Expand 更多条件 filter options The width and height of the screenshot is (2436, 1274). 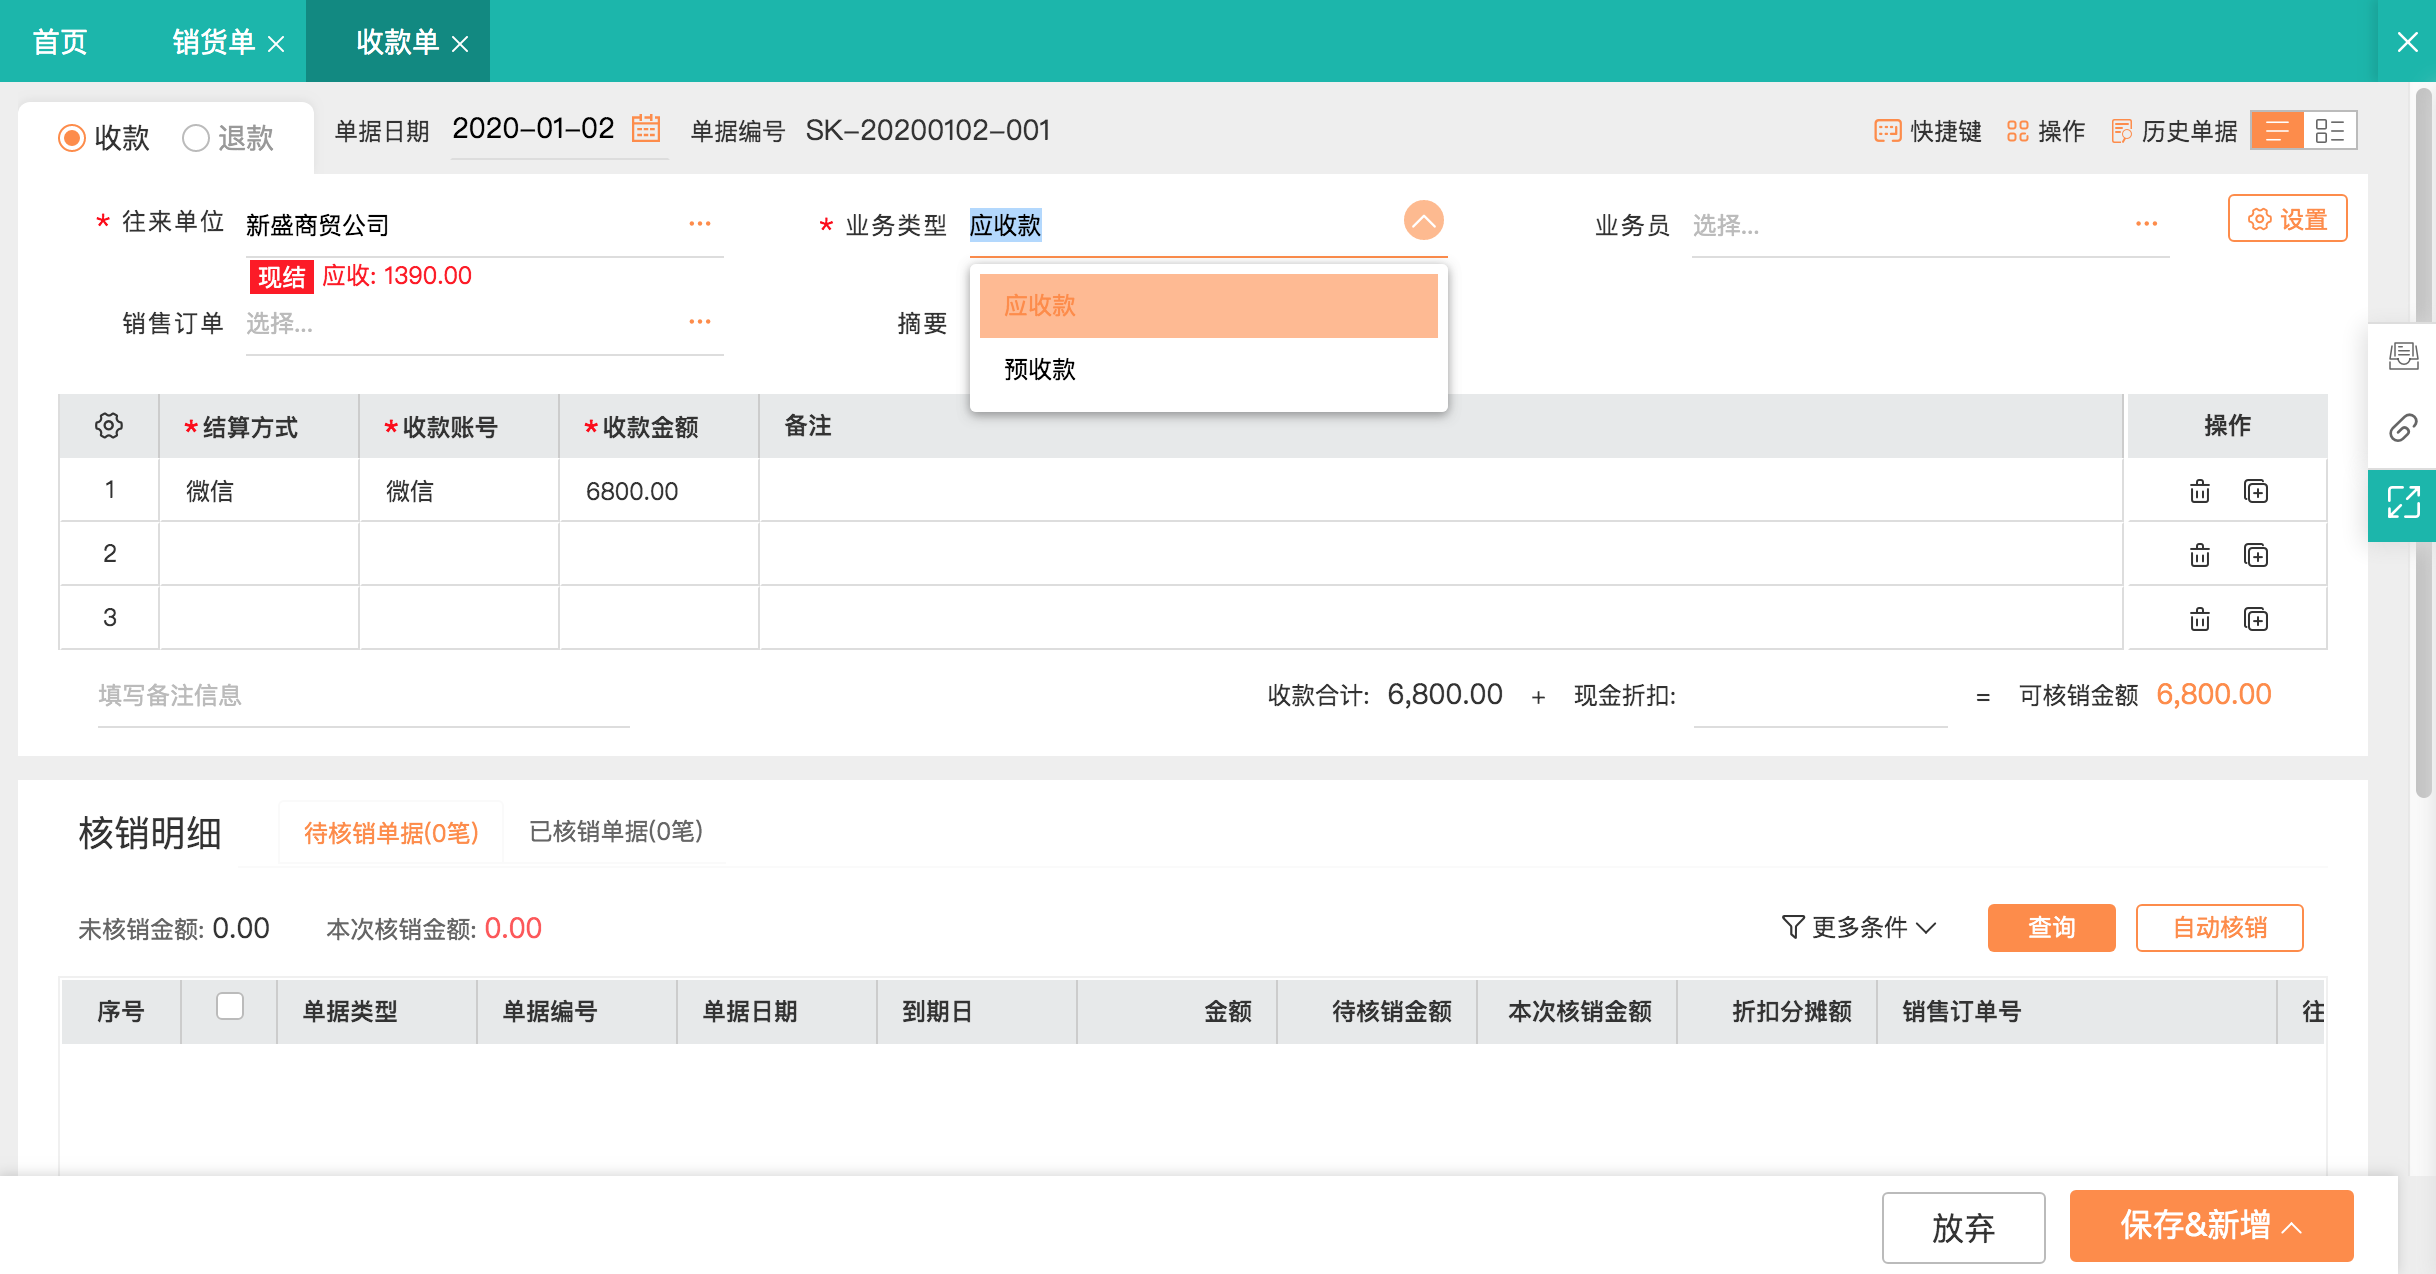pos(1862,926)
